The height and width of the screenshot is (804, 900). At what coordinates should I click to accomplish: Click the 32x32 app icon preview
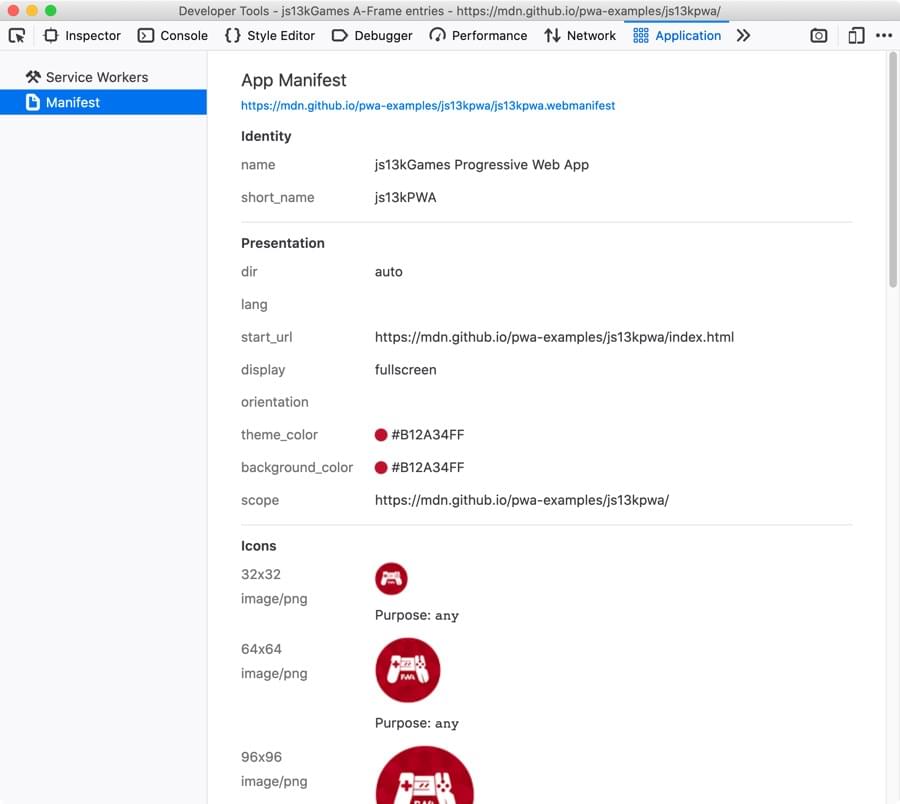pyautogui.click(x=391, y=578)
